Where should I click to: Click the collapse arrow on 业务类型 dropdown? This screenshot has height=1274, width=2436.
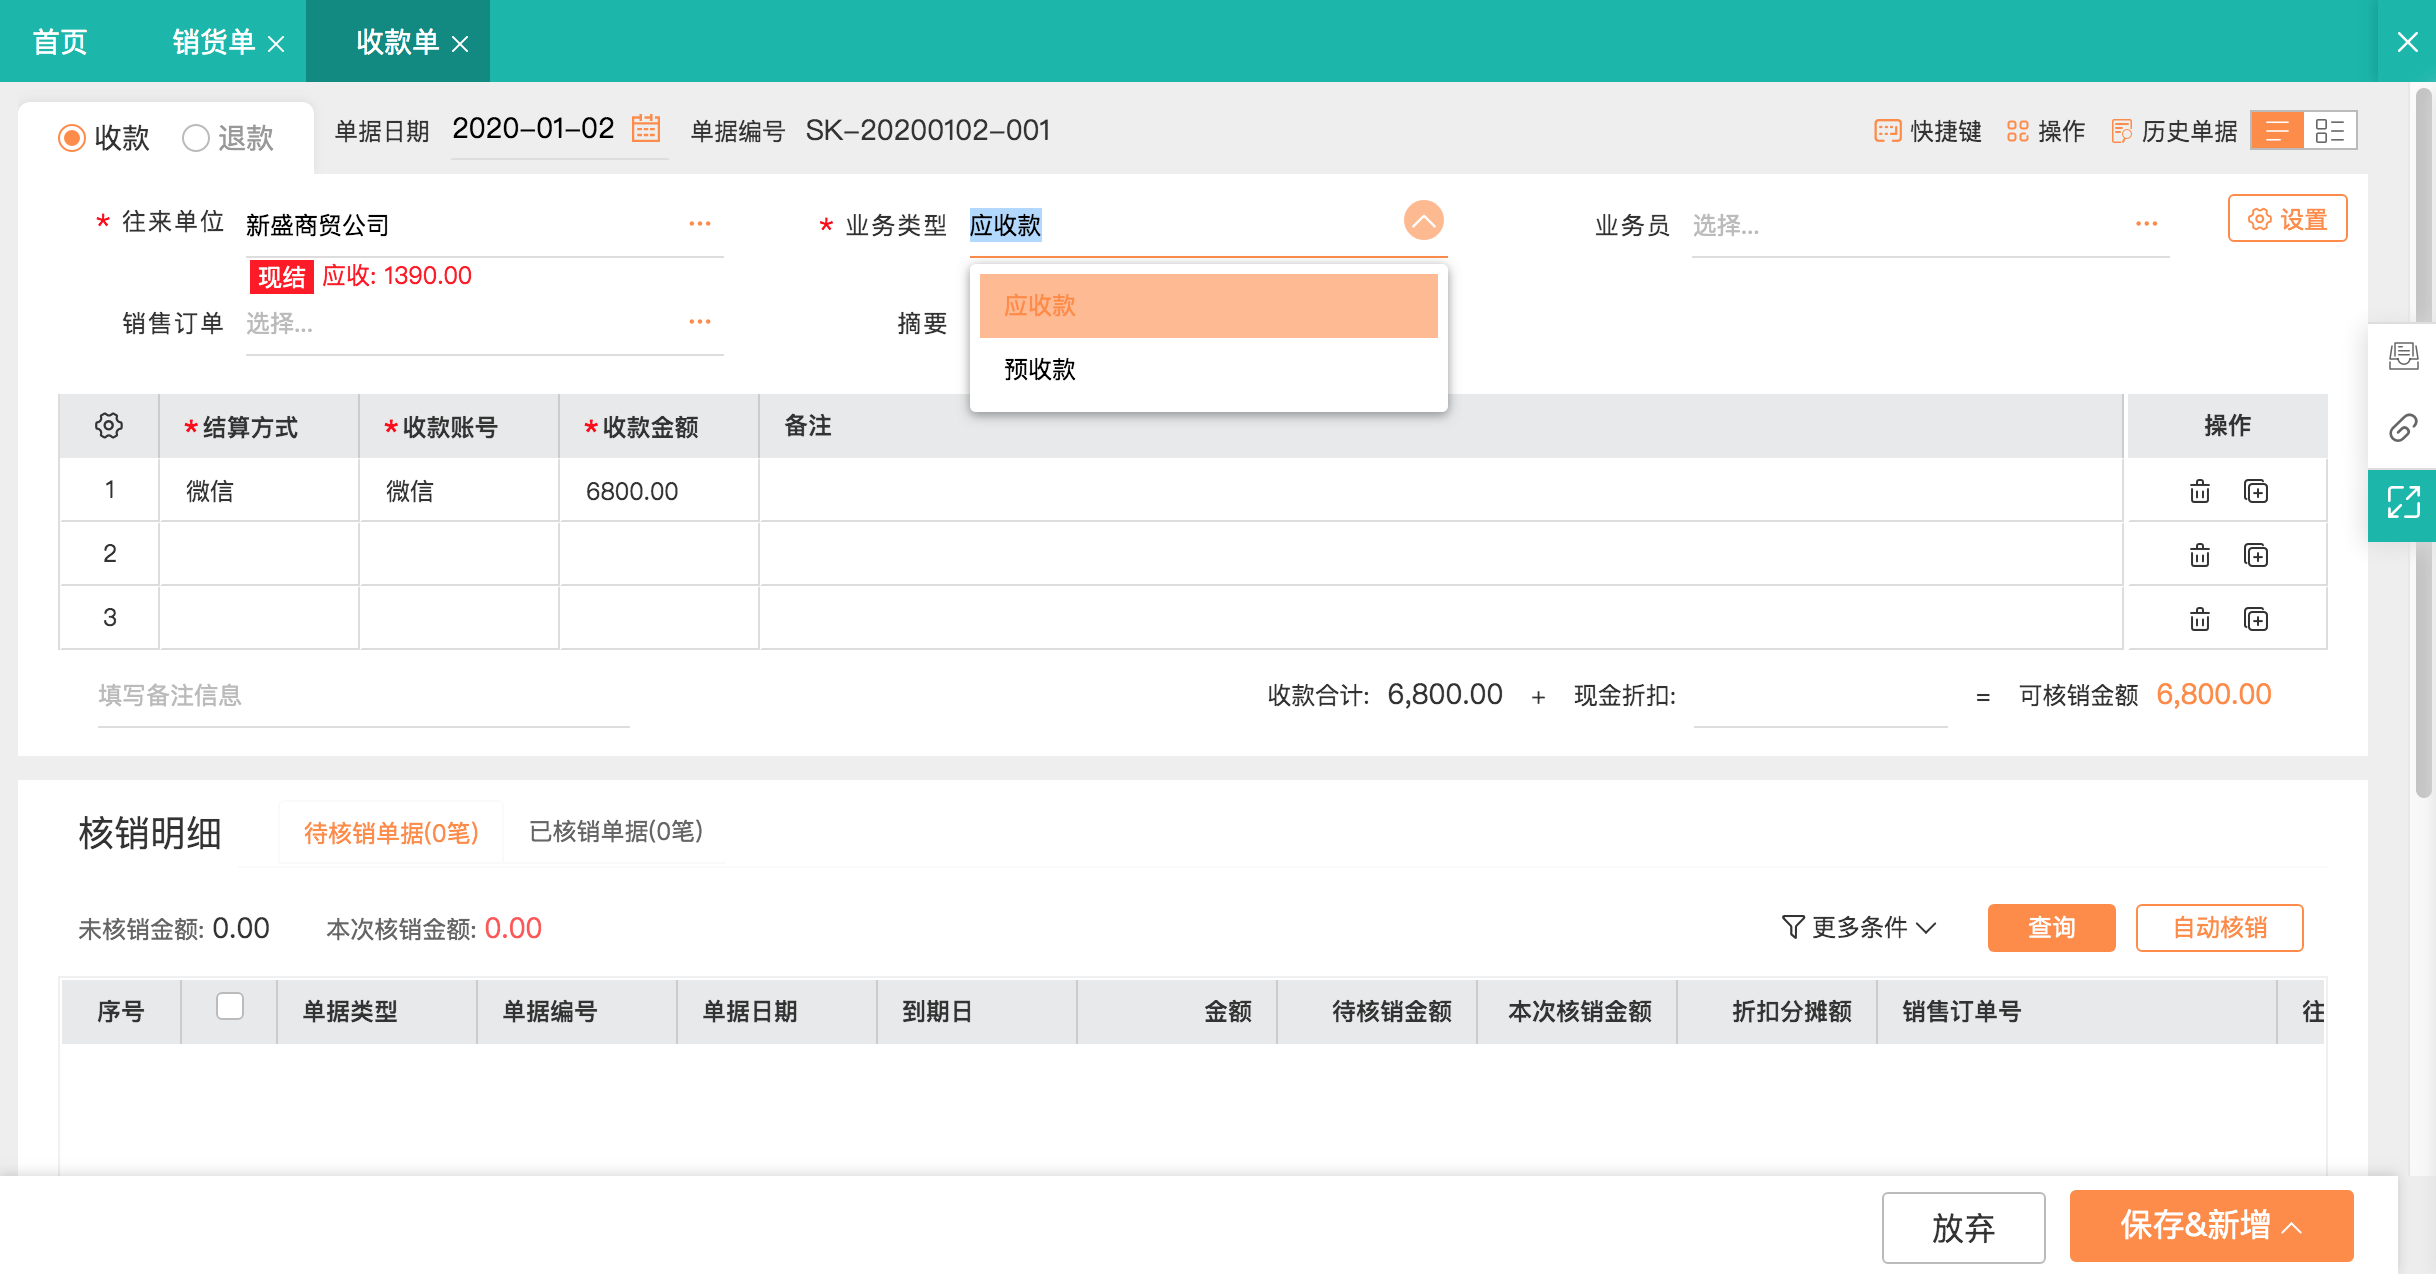click(1423, 221)
